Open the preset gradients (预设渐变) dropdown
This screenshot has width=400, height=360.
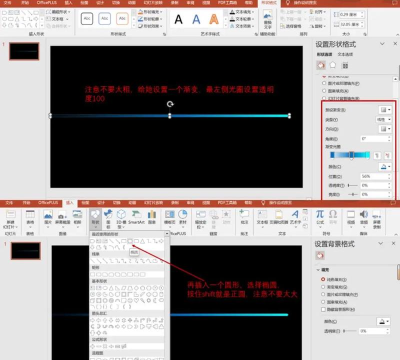pyautogui.click(x=385, y=110)
